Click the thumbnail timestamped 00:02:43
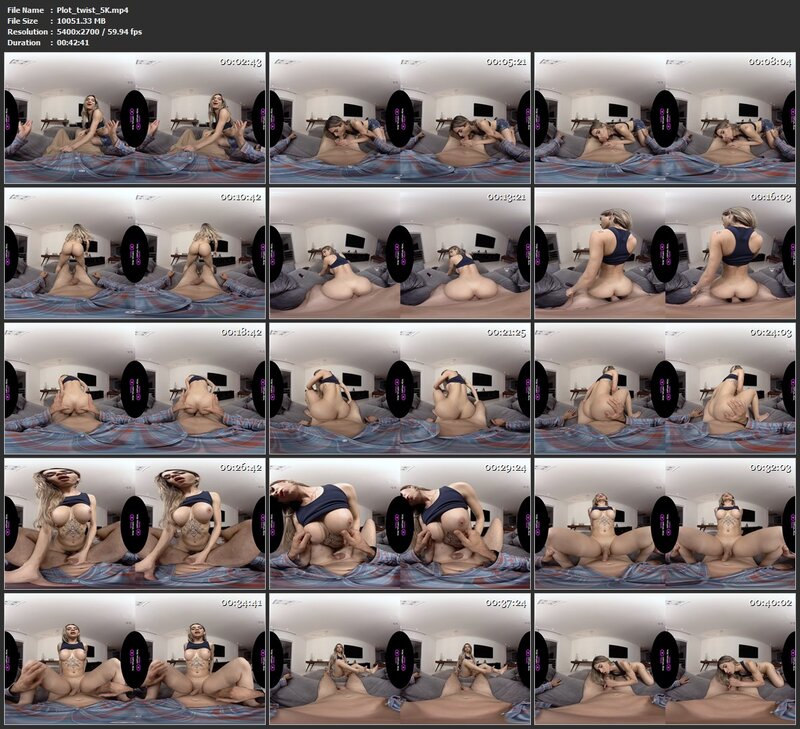This screenshot has height=729, width=800. point(134,118)
